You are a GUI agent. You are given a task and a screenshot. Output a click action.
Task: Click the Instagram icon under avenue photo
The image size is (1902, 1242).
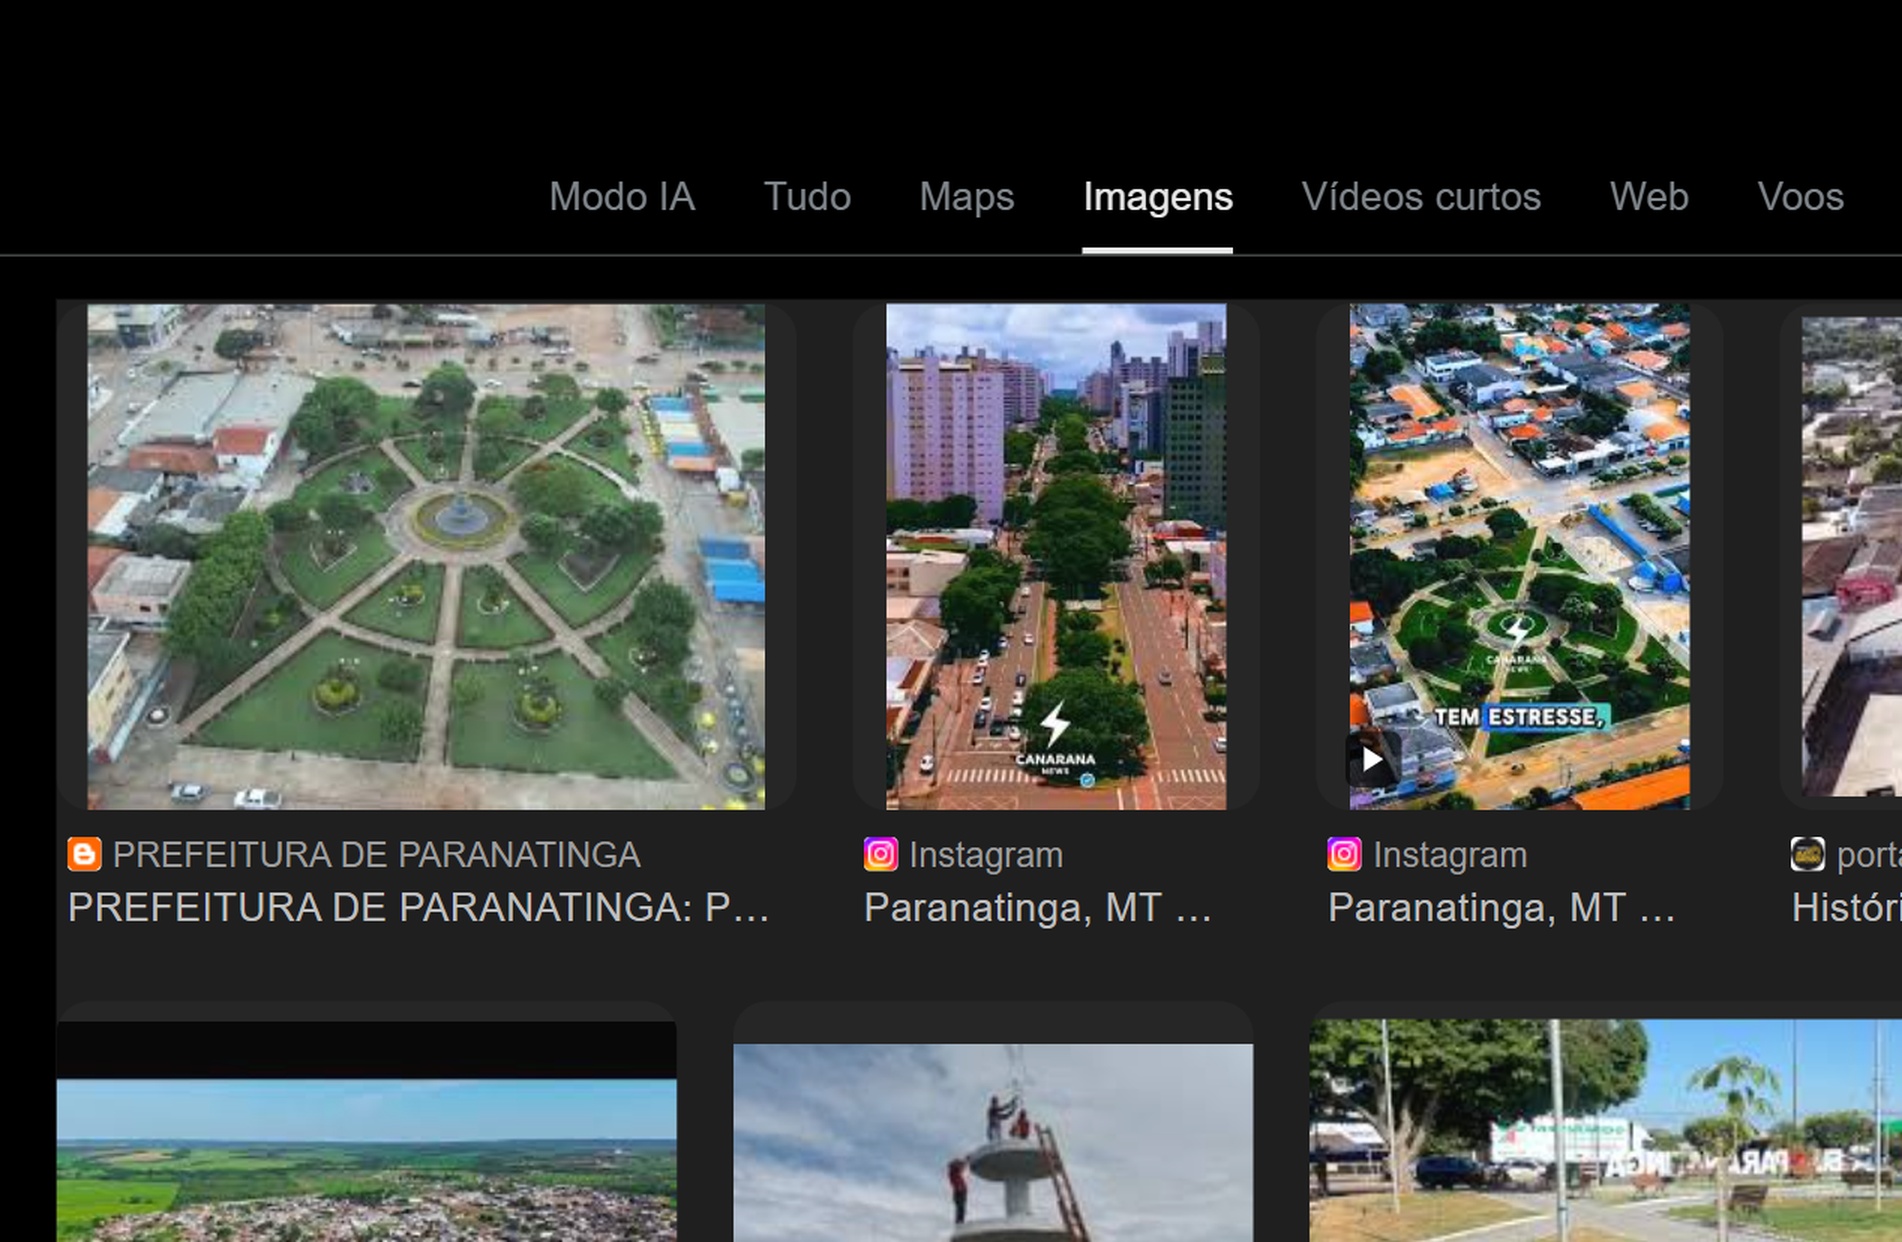(x=880, y=855)
